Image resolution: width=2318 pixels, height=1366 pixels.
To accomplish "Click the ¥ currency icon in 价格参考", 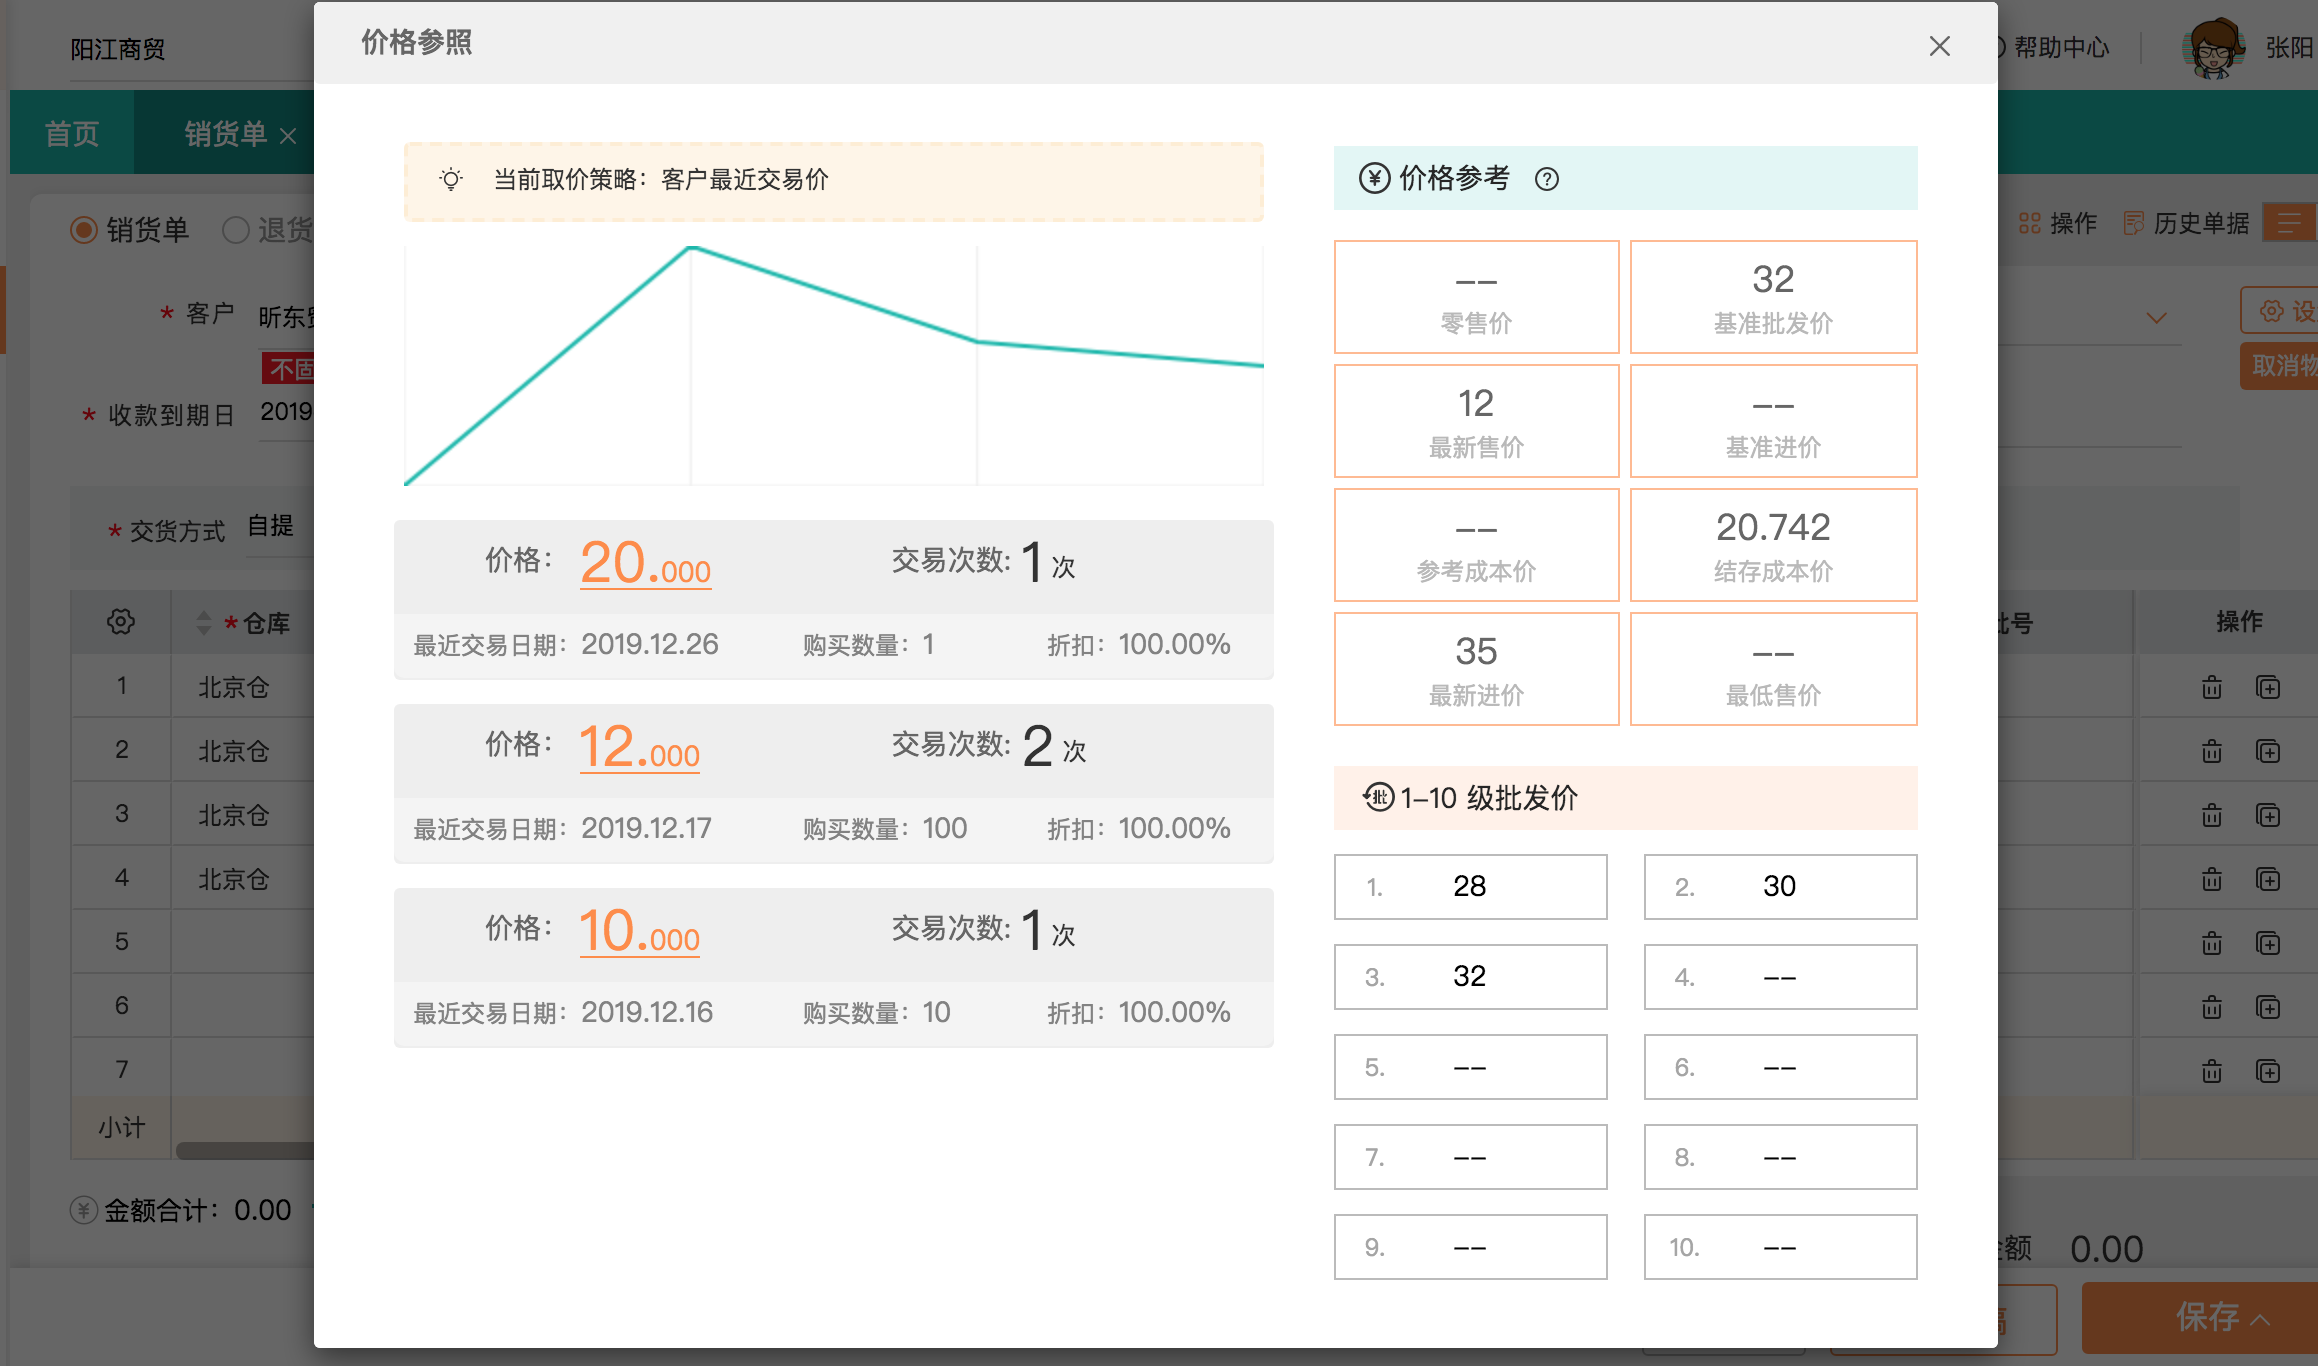I will pos(1374,179).
